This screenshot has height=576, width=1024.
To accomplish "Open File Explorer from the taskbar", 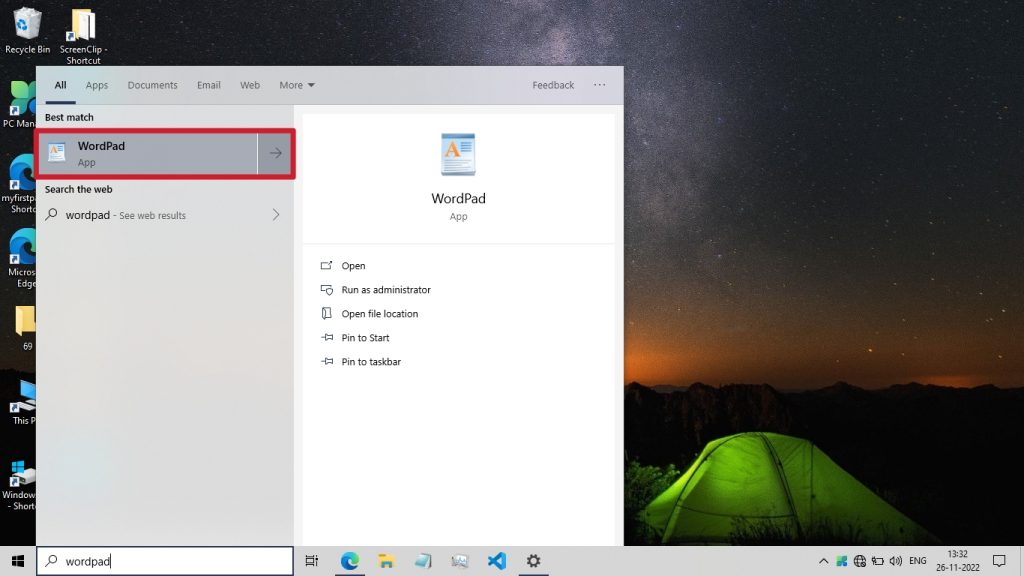I will click(386, 561).
